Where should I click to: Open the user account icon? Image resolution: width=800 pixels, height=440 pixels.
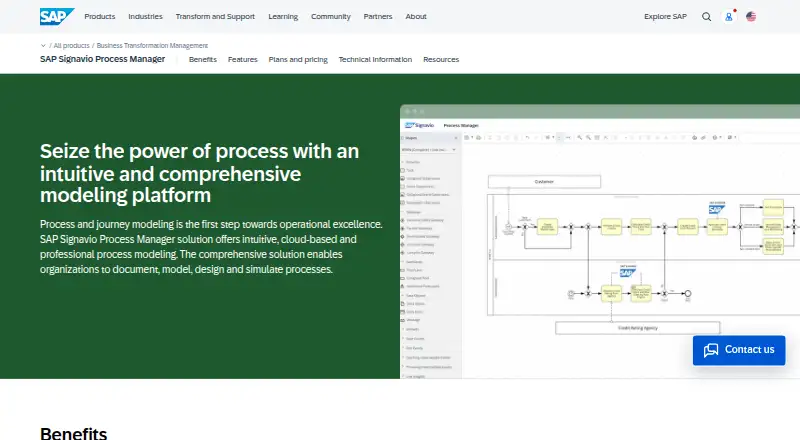[729, 17]
